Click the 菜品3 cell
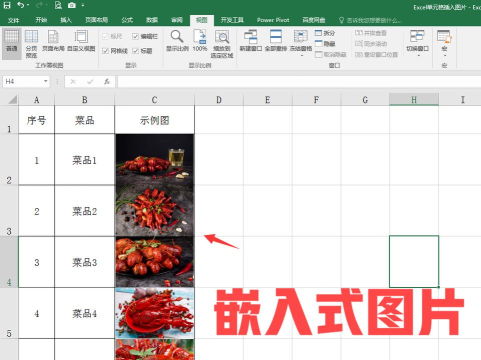 click(x=85, y=262)
